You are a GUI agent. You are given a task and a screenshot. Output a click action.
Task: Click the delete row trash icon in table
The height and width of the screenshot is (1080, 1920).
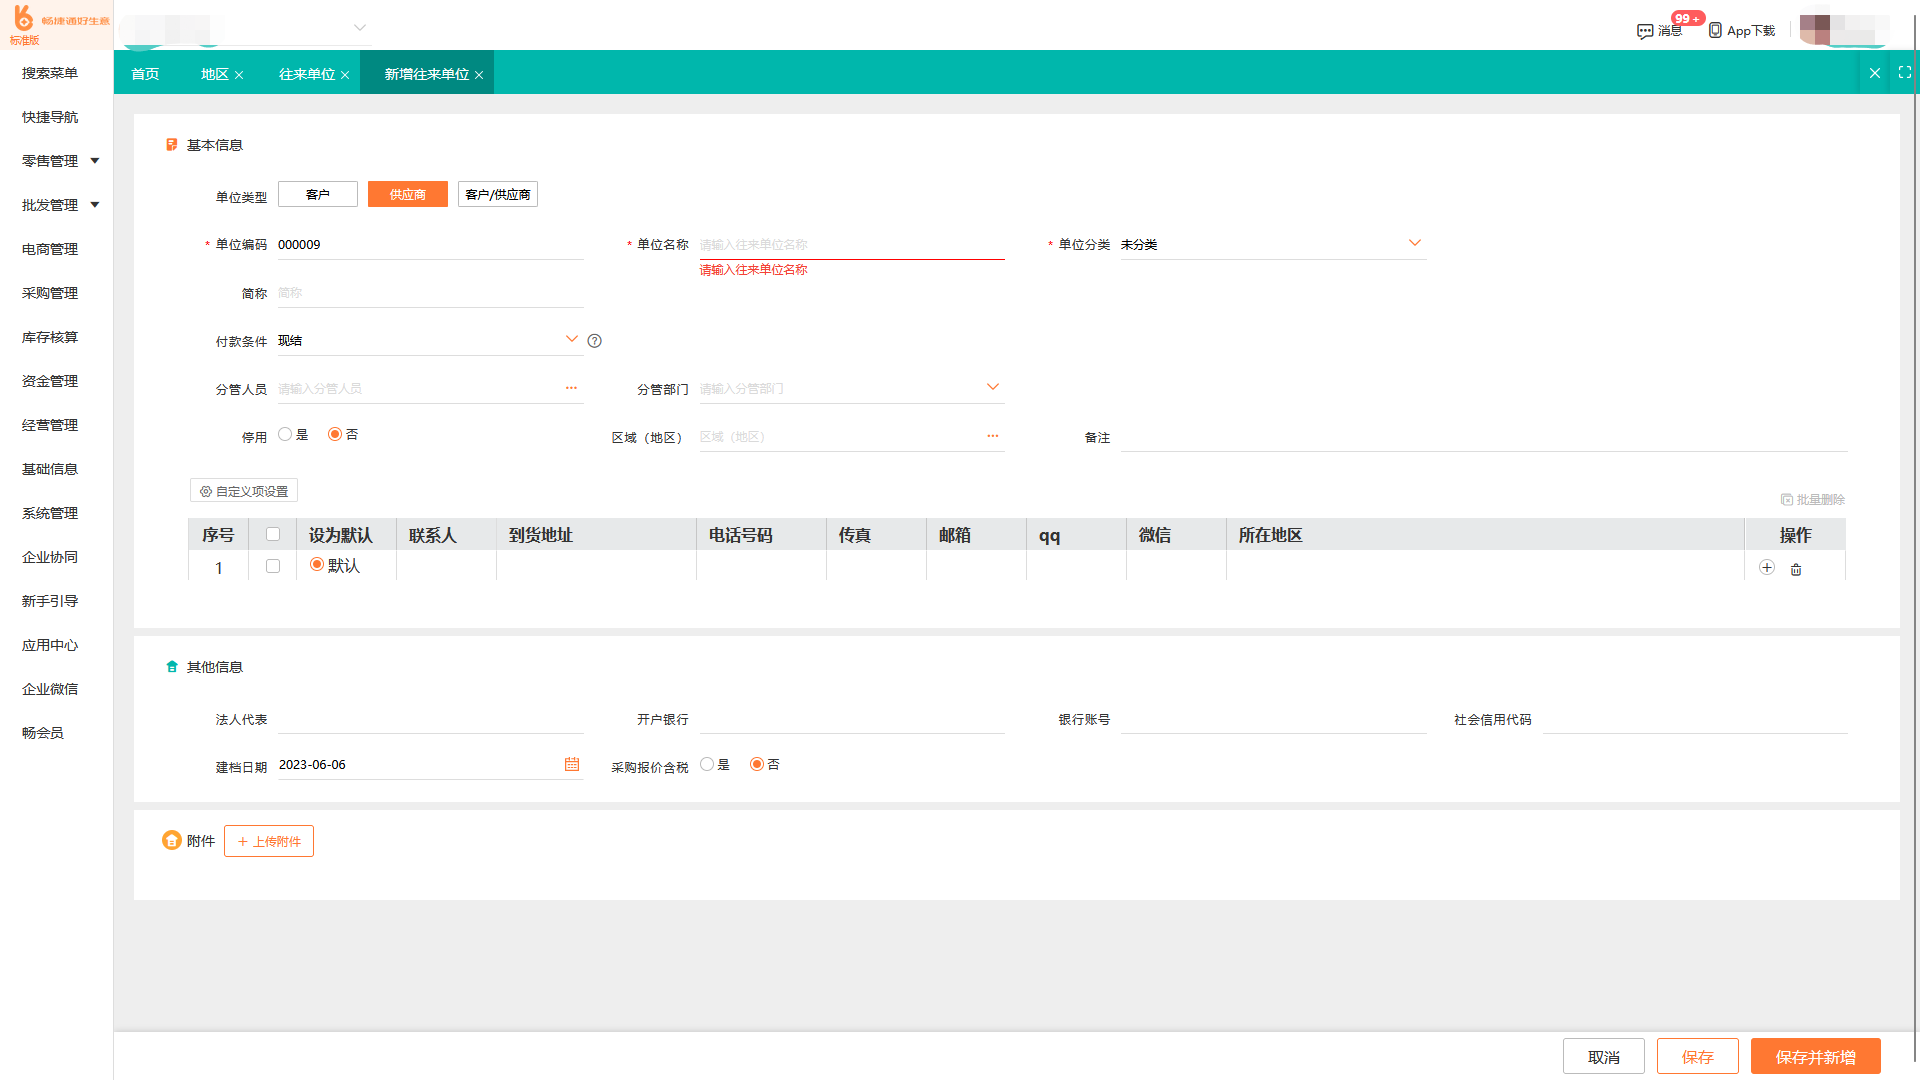point(1796,570)
